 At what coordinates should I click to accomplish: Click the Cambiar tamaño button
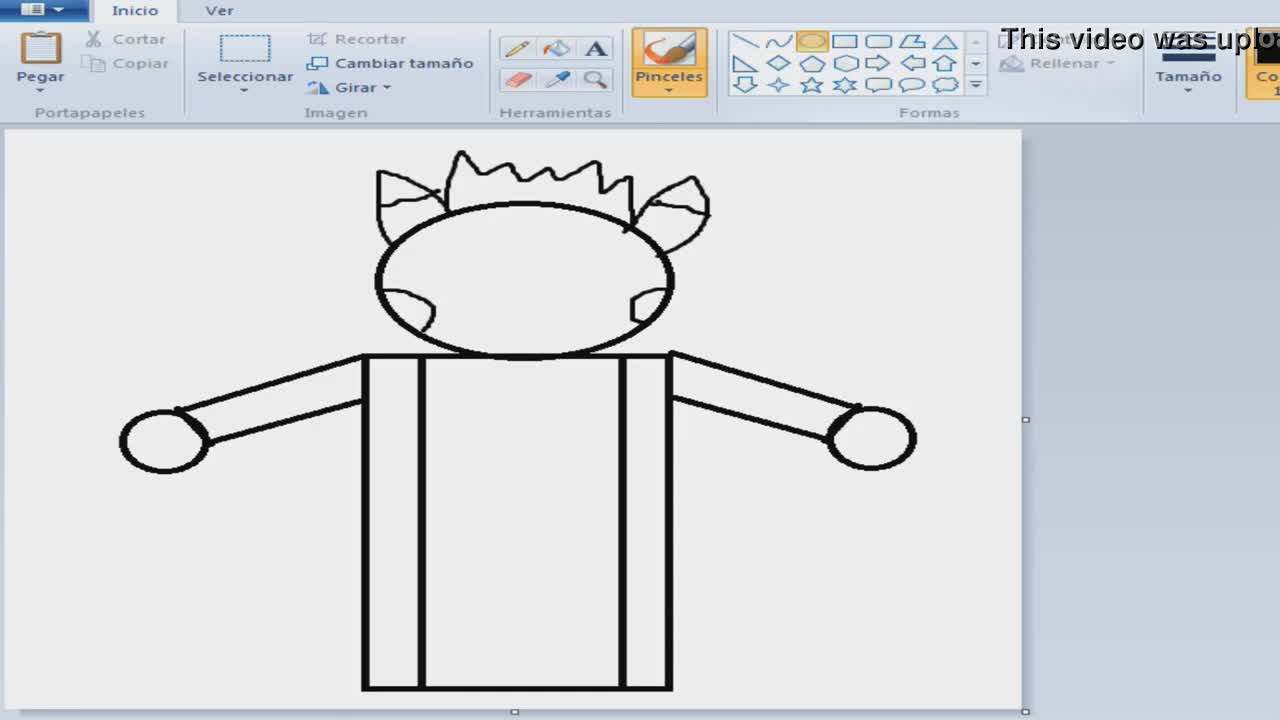[391, 63]
